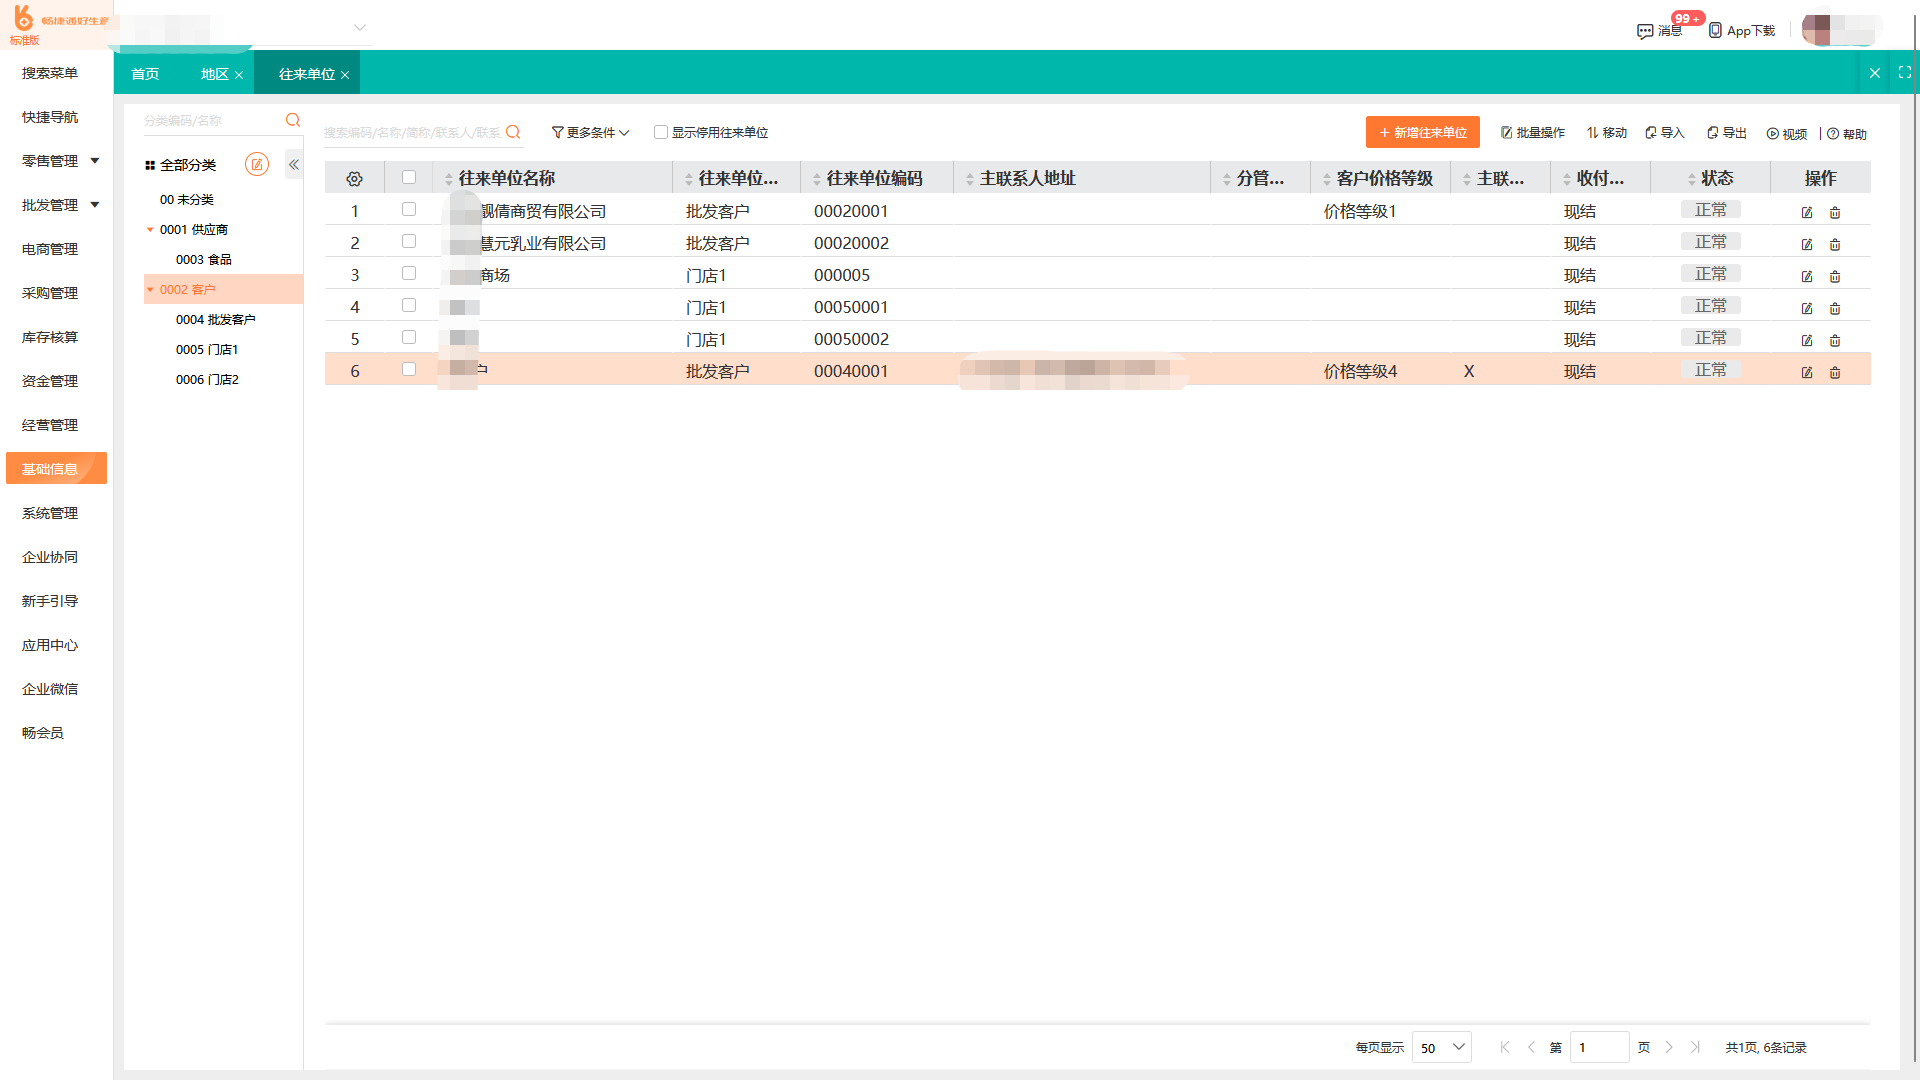The image size is (1920, 1080).
Task: Click edit icon for row 1
Action: 1807,211
